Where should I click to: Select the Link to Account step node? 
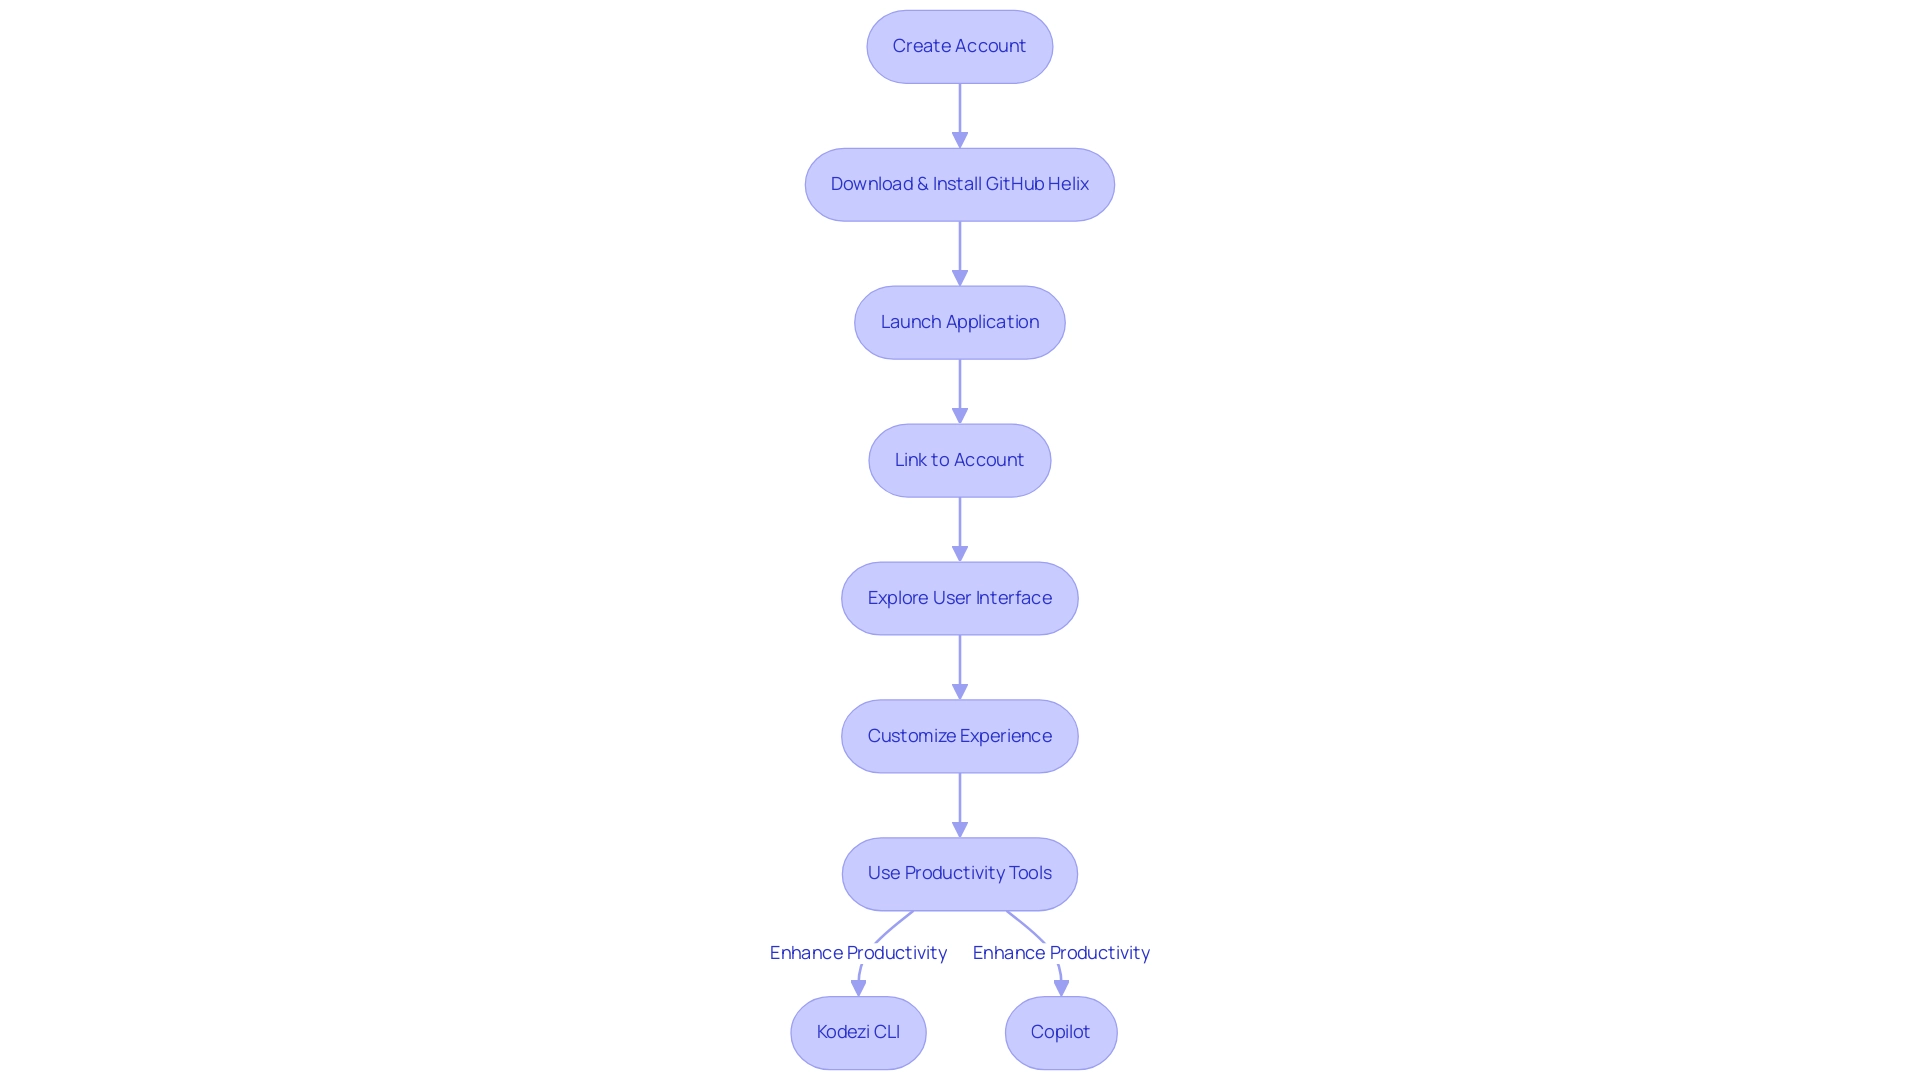pyautogui.click(x=960, y=459)
